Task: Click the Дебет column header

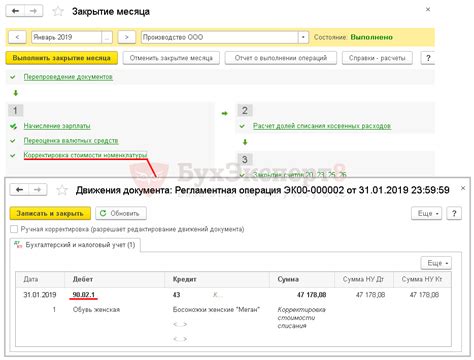Action: tap(115, 279)
